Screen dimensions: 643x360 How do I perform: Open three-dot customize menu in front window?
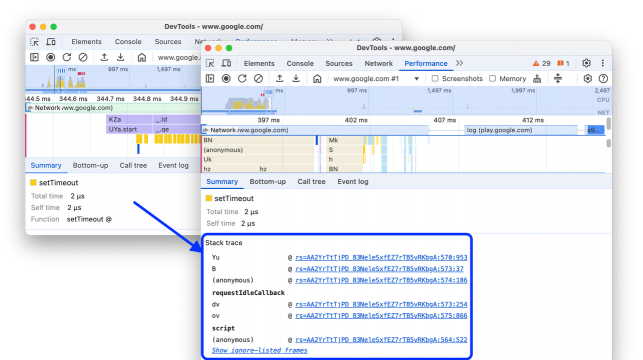click(x=603, y=63)
